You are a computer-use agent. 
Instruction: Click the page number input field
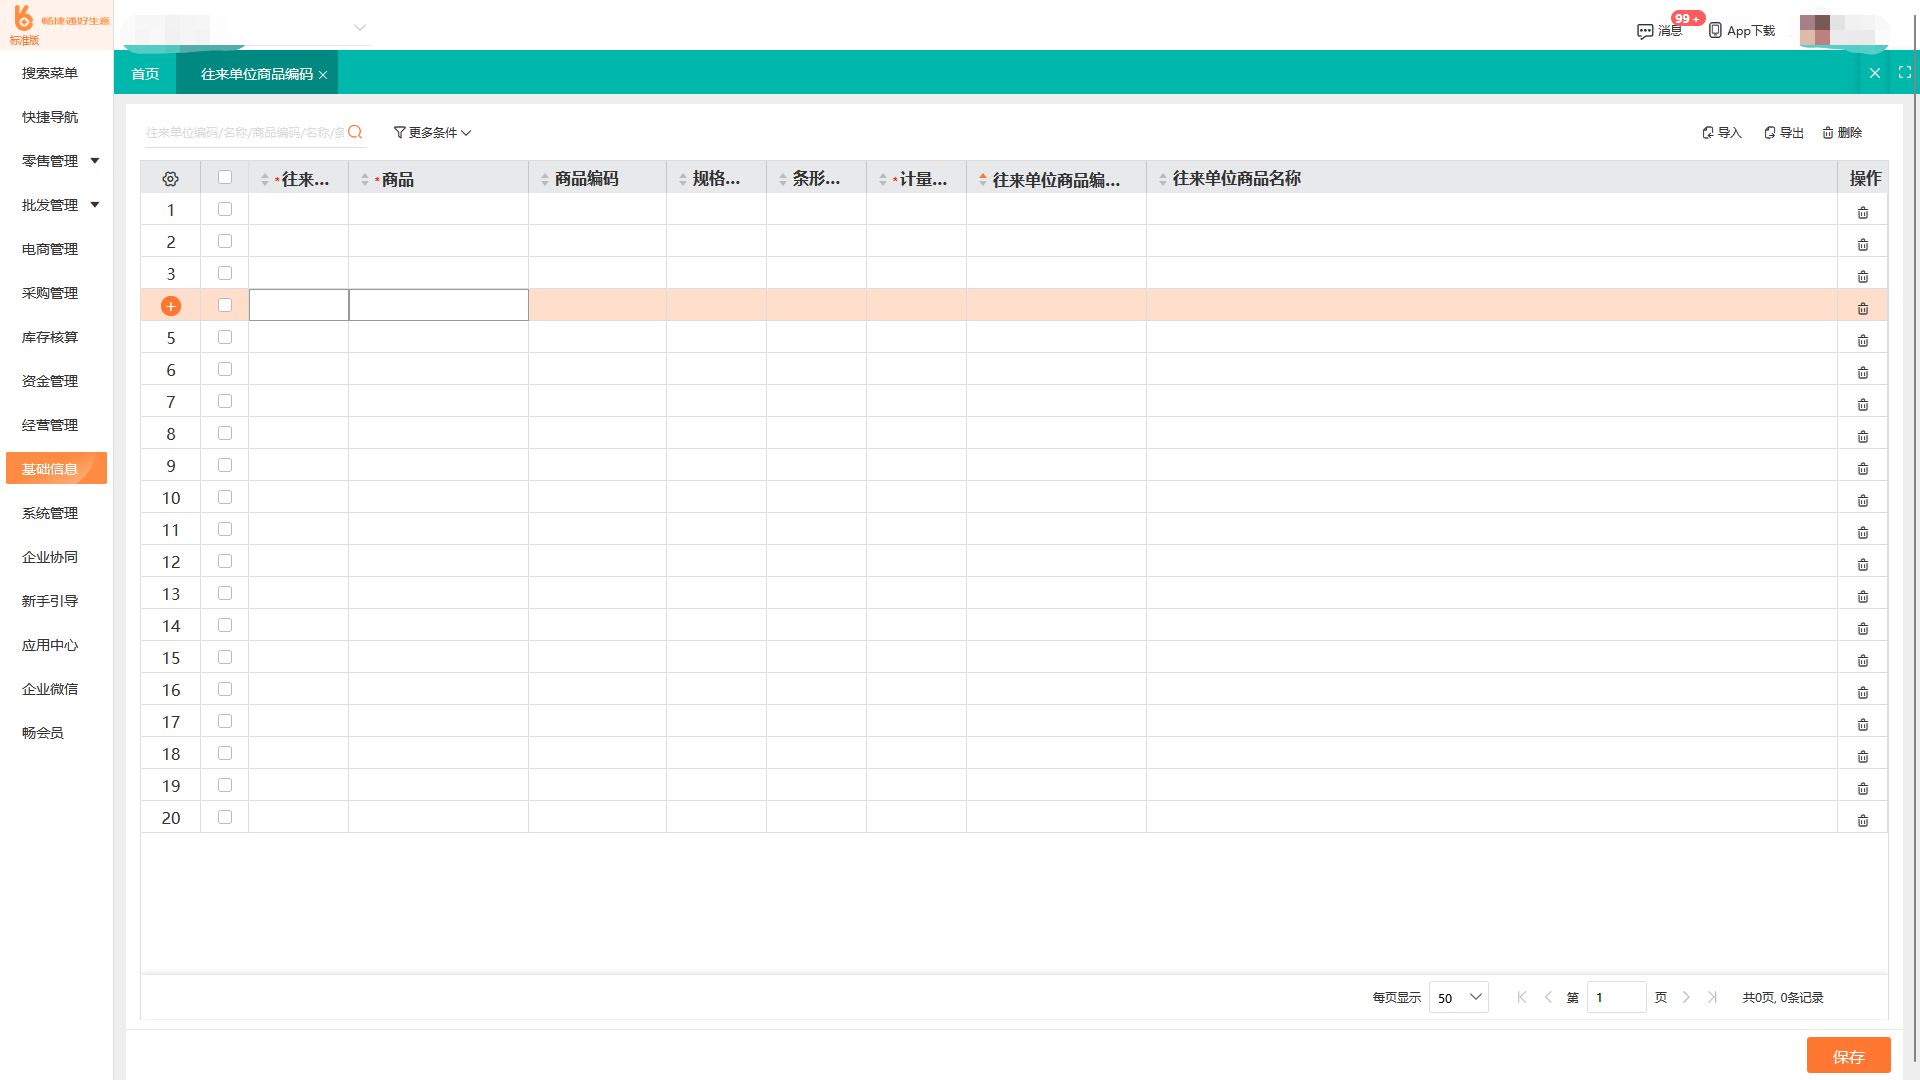[1615, 997]
